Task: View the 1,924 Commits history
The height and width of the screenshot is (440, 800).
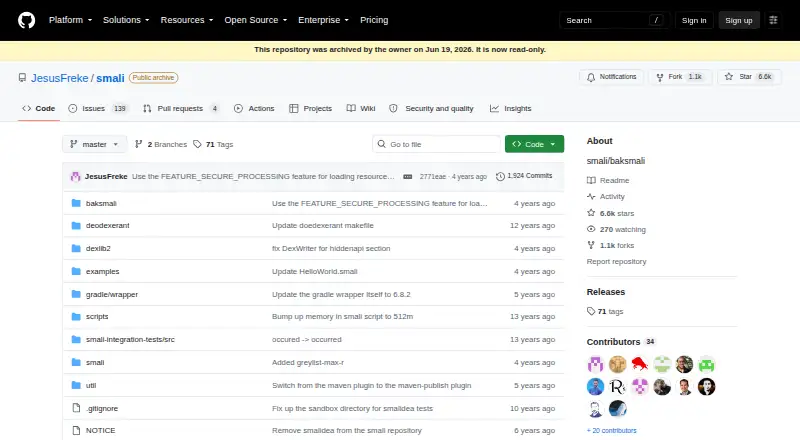Action: (524, 176)
